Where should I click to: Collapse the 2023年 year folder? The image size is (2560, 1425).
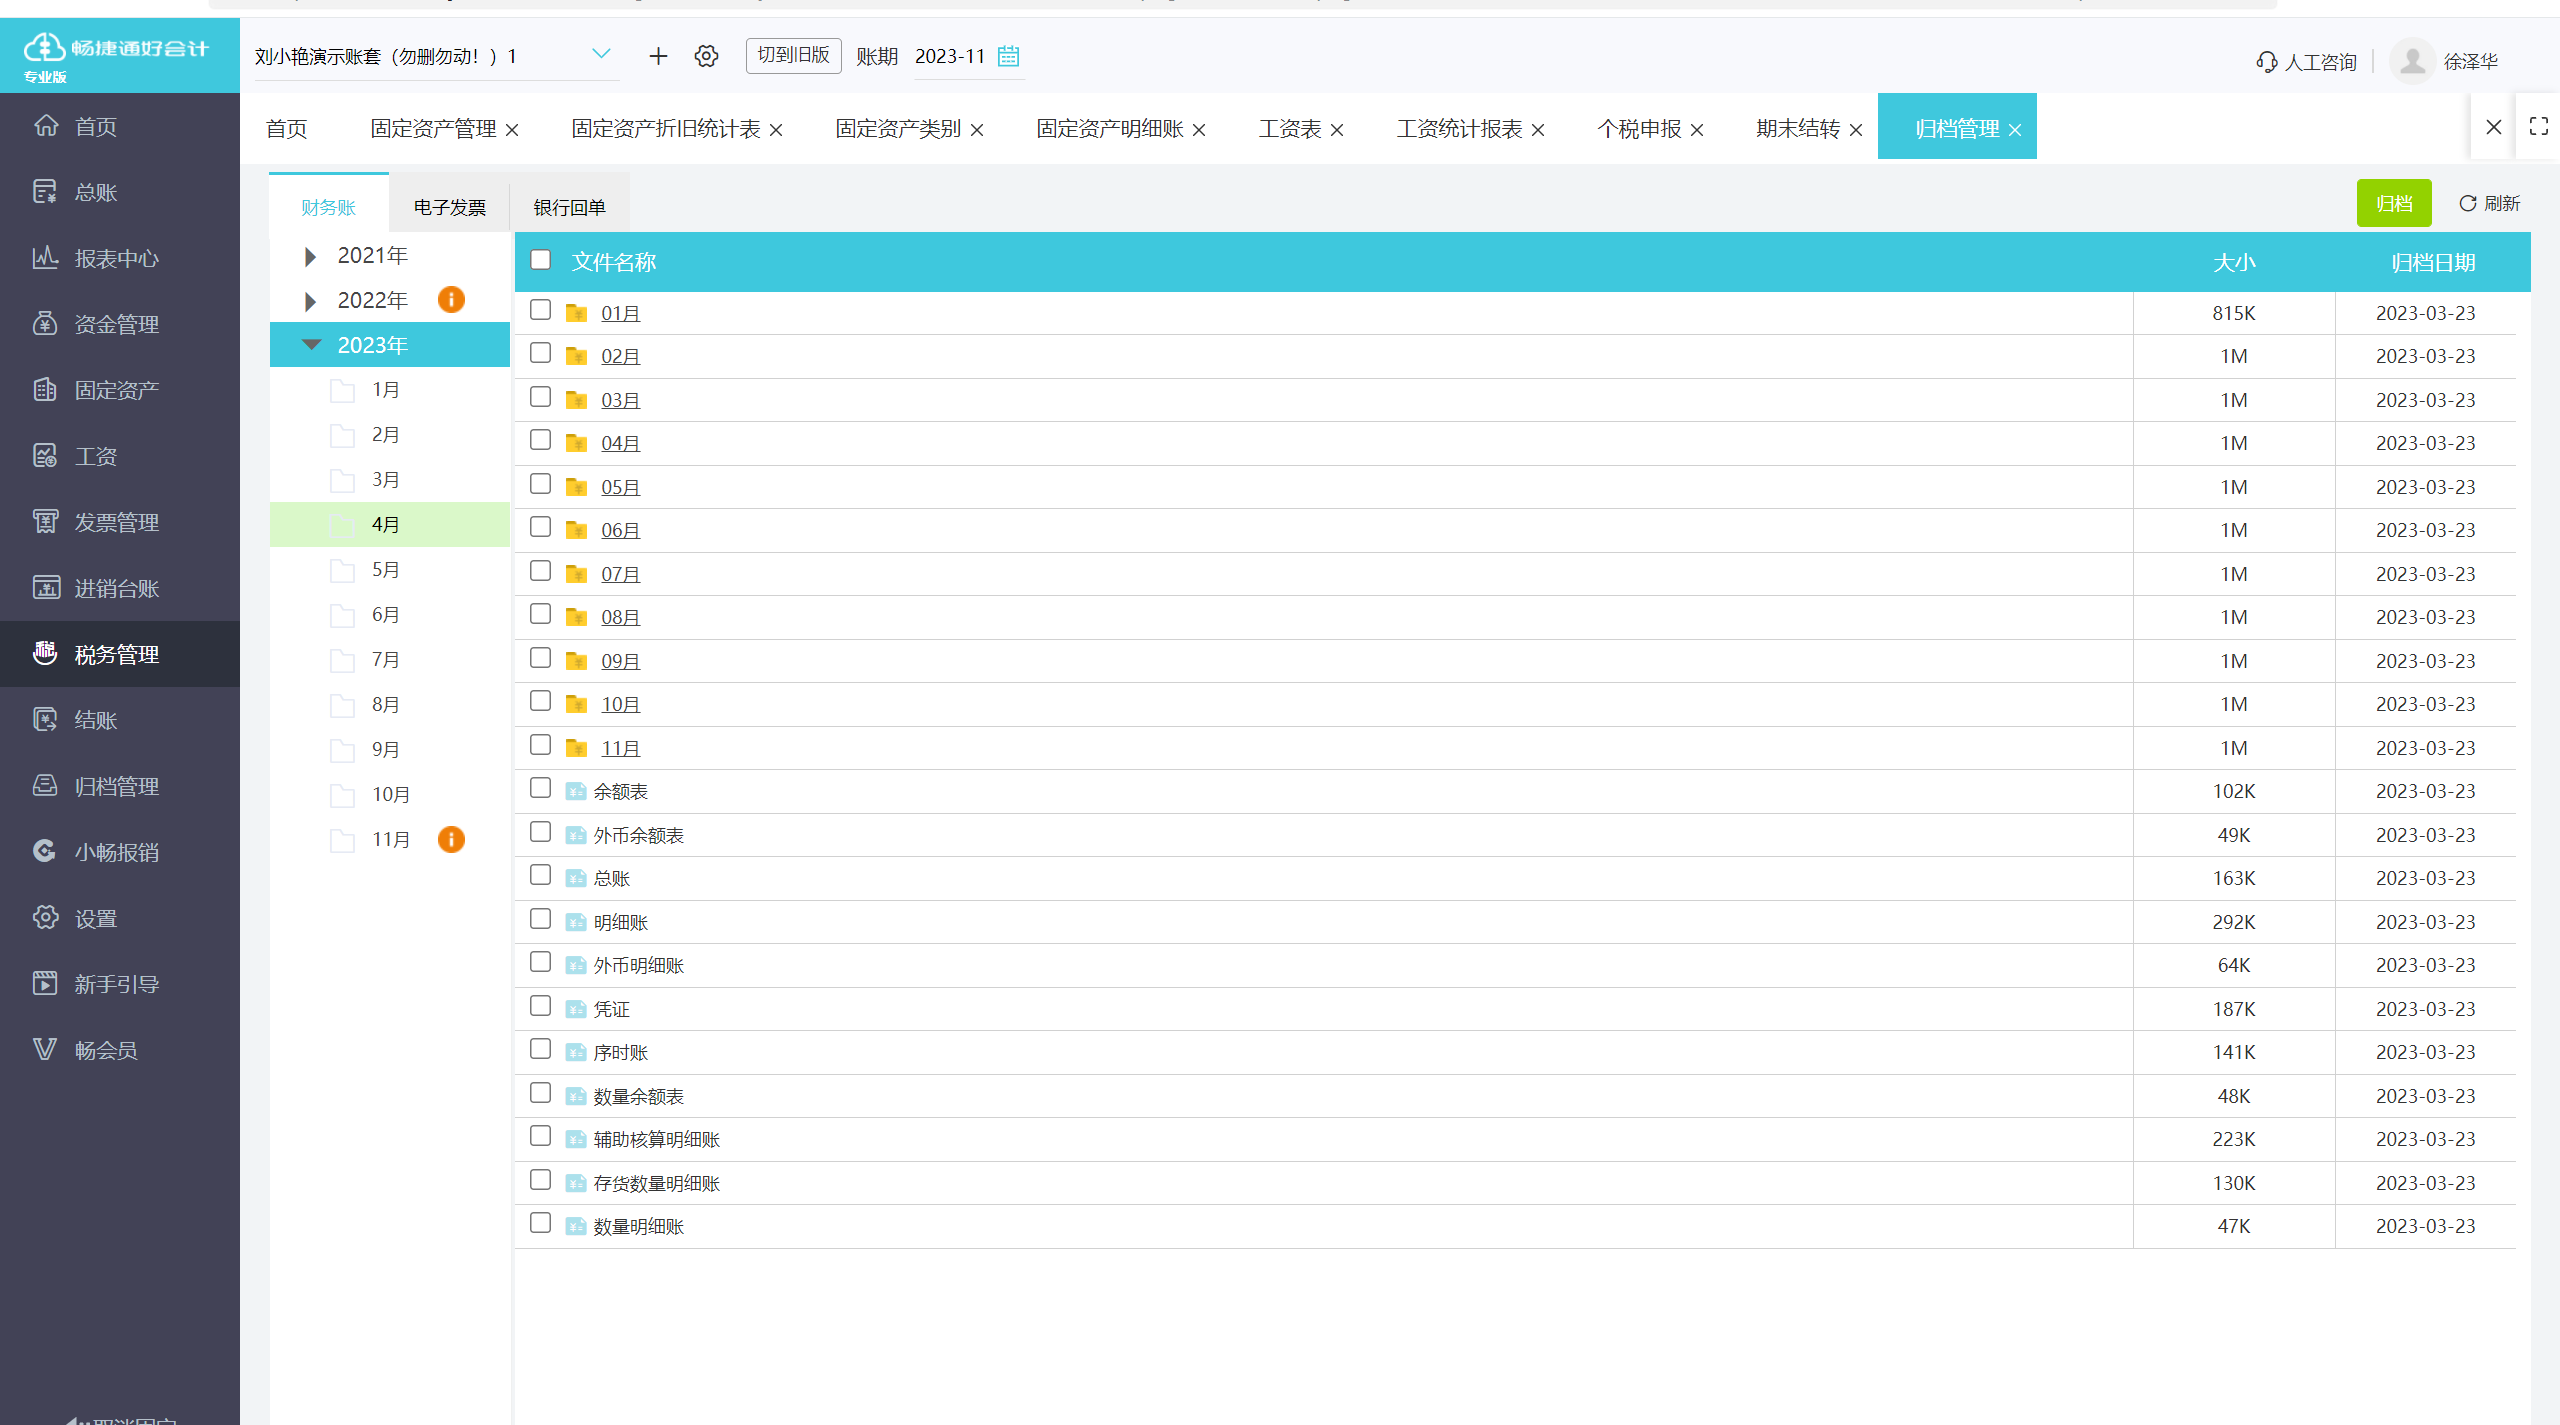[x=311, y=344]
